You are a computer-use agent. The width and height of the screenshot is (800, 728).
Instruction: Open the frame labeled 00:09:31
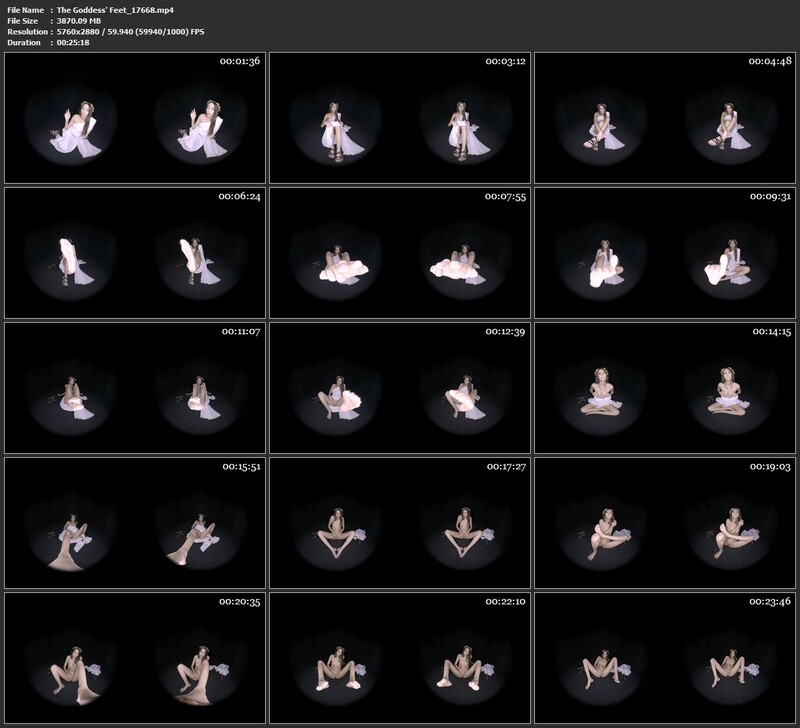pos(664,253)
